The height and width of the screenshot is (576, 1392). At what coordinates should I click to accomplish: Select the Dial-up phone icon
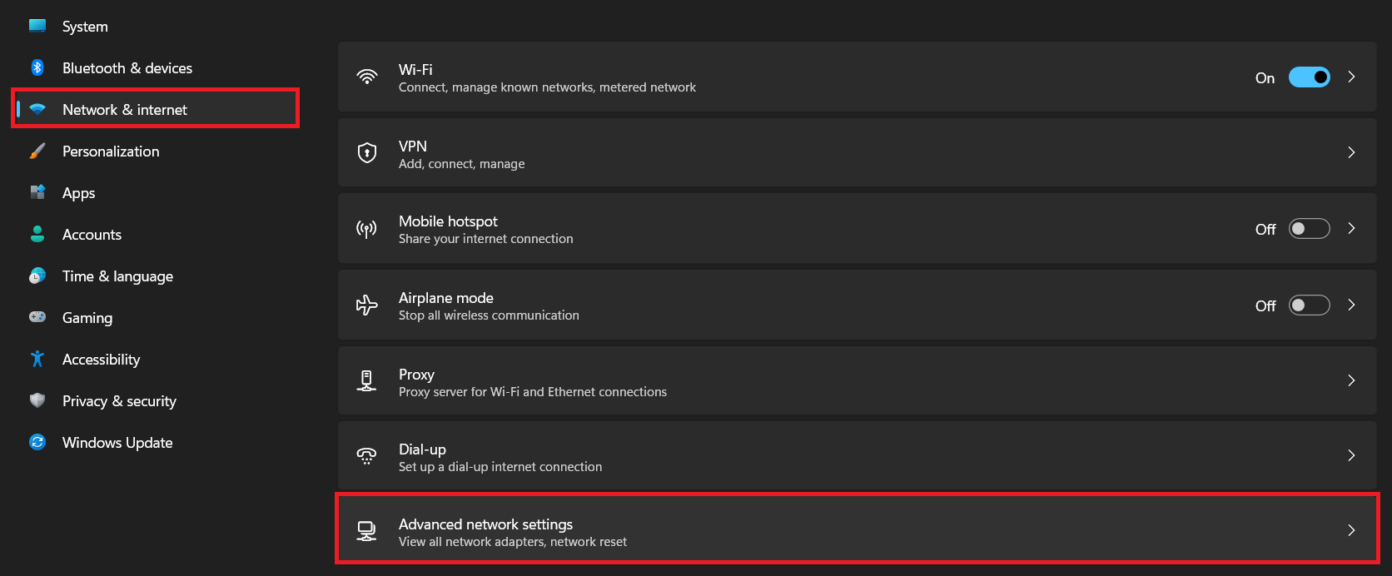point(367,456)
